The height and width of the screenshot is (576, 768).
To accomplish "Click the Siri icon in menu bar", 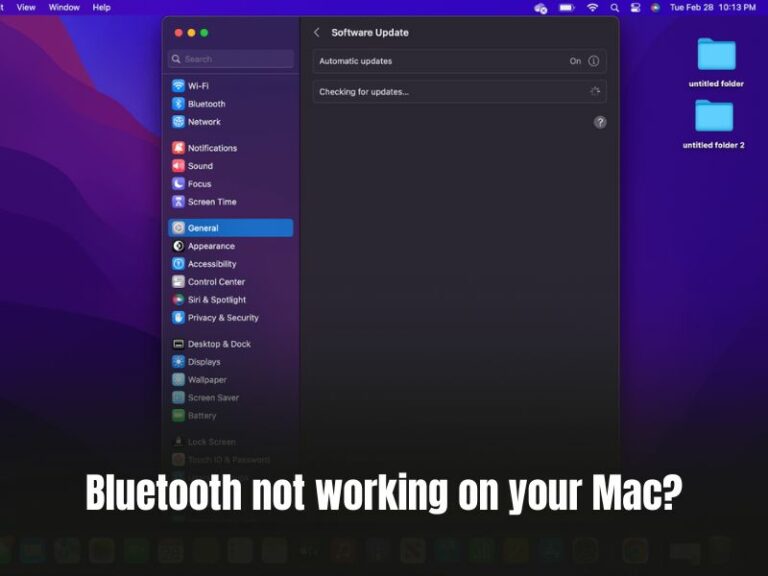I will pos(655,7).
